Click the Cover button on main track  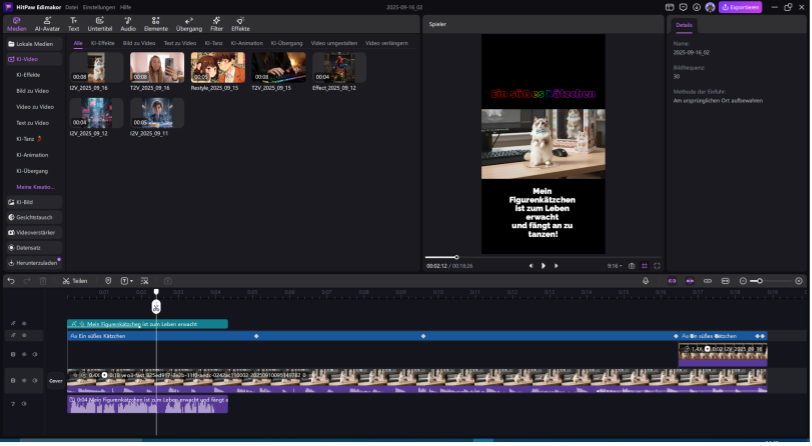(55, 381)
